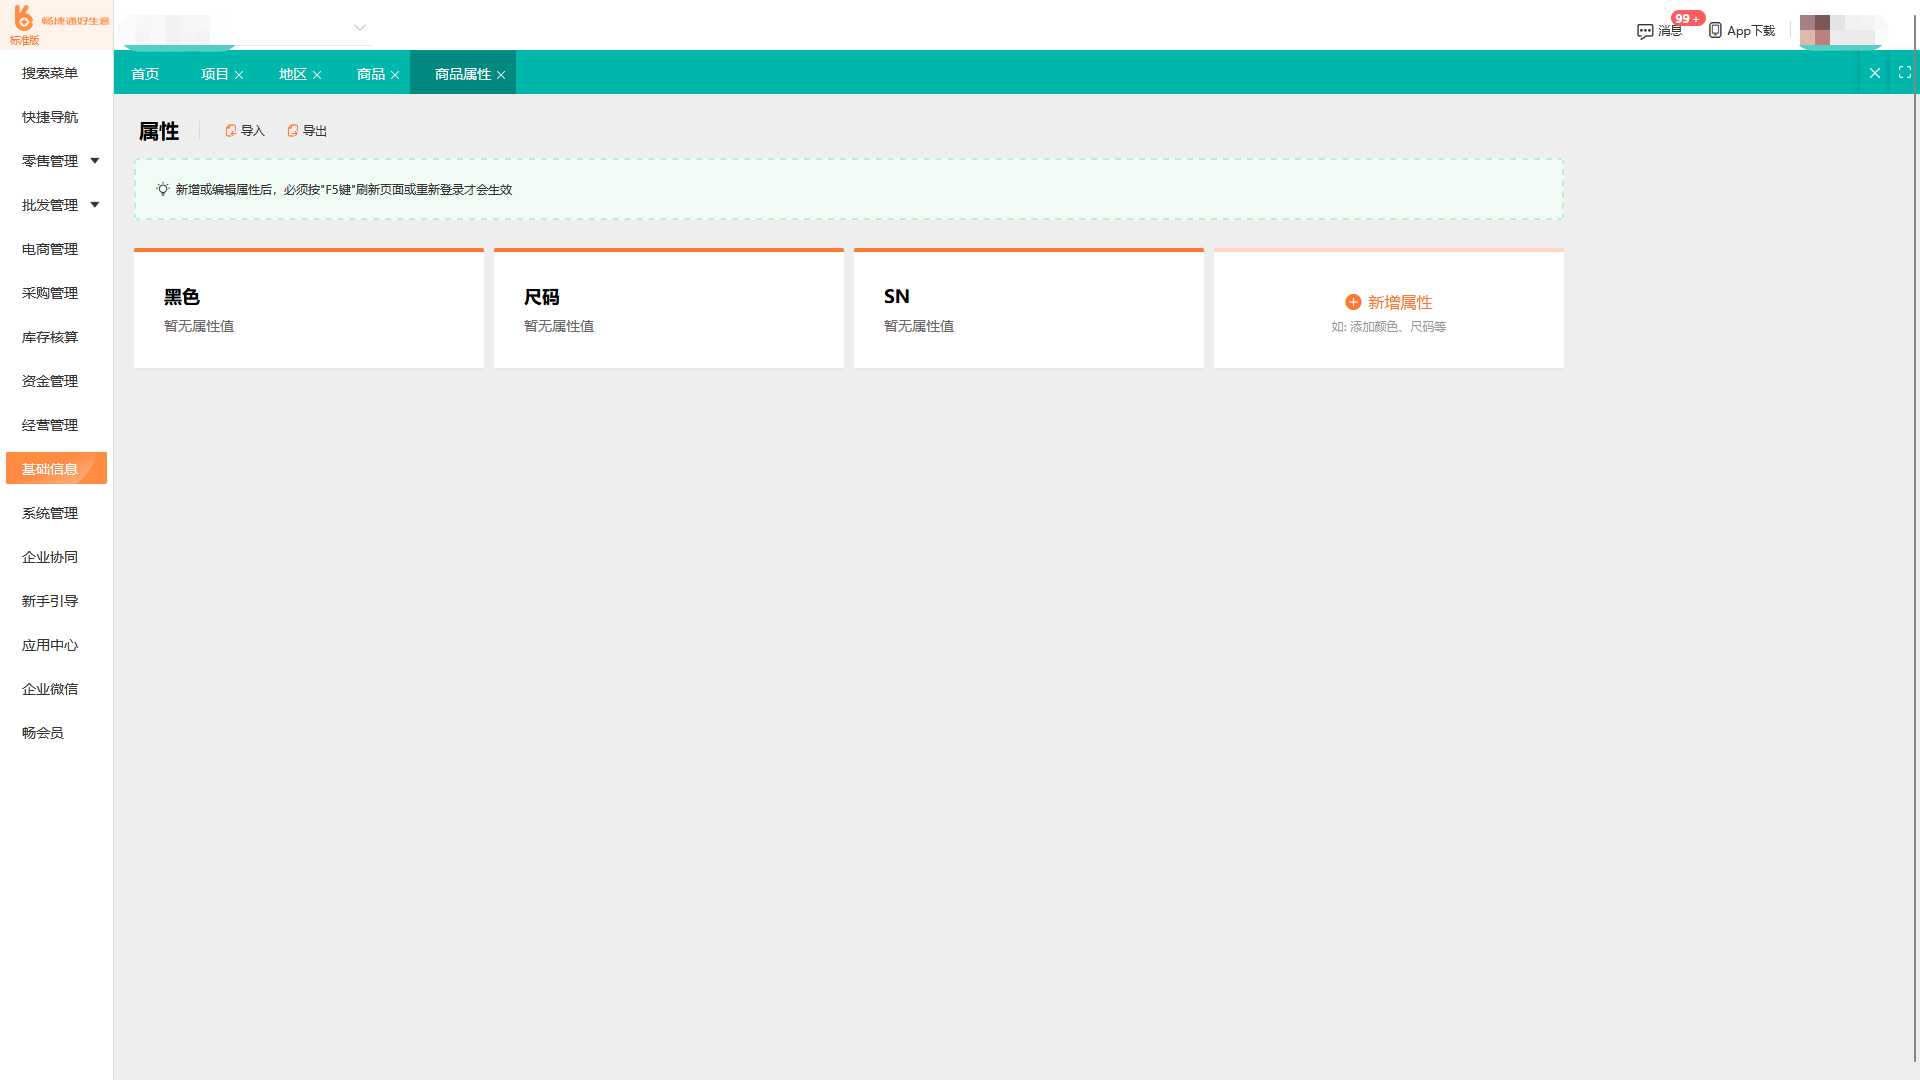Click the fullscreen expand icon
The image size is (1920, 1080).
(x=1904, y=73)
